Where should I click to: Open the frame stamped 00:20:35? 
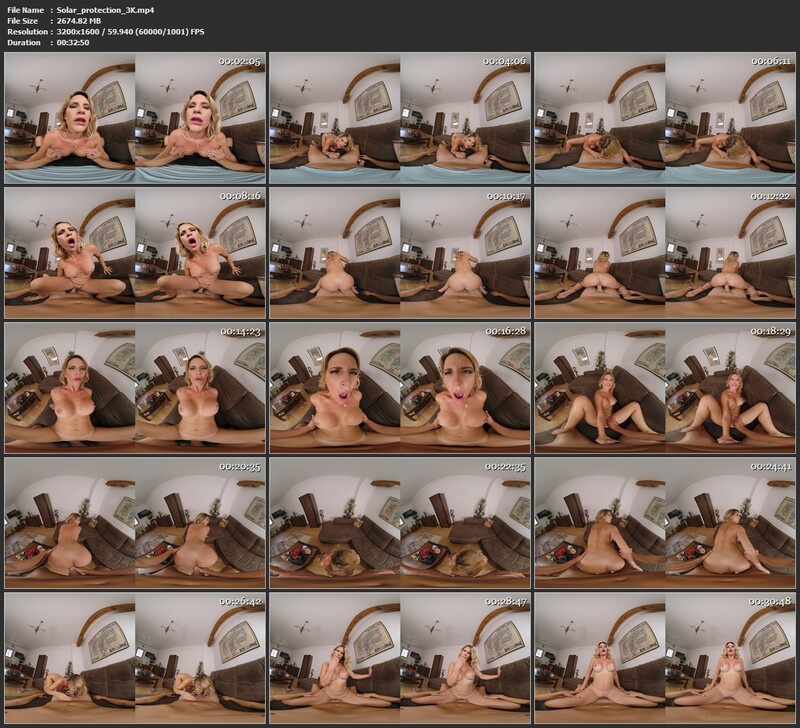(134, 521)
